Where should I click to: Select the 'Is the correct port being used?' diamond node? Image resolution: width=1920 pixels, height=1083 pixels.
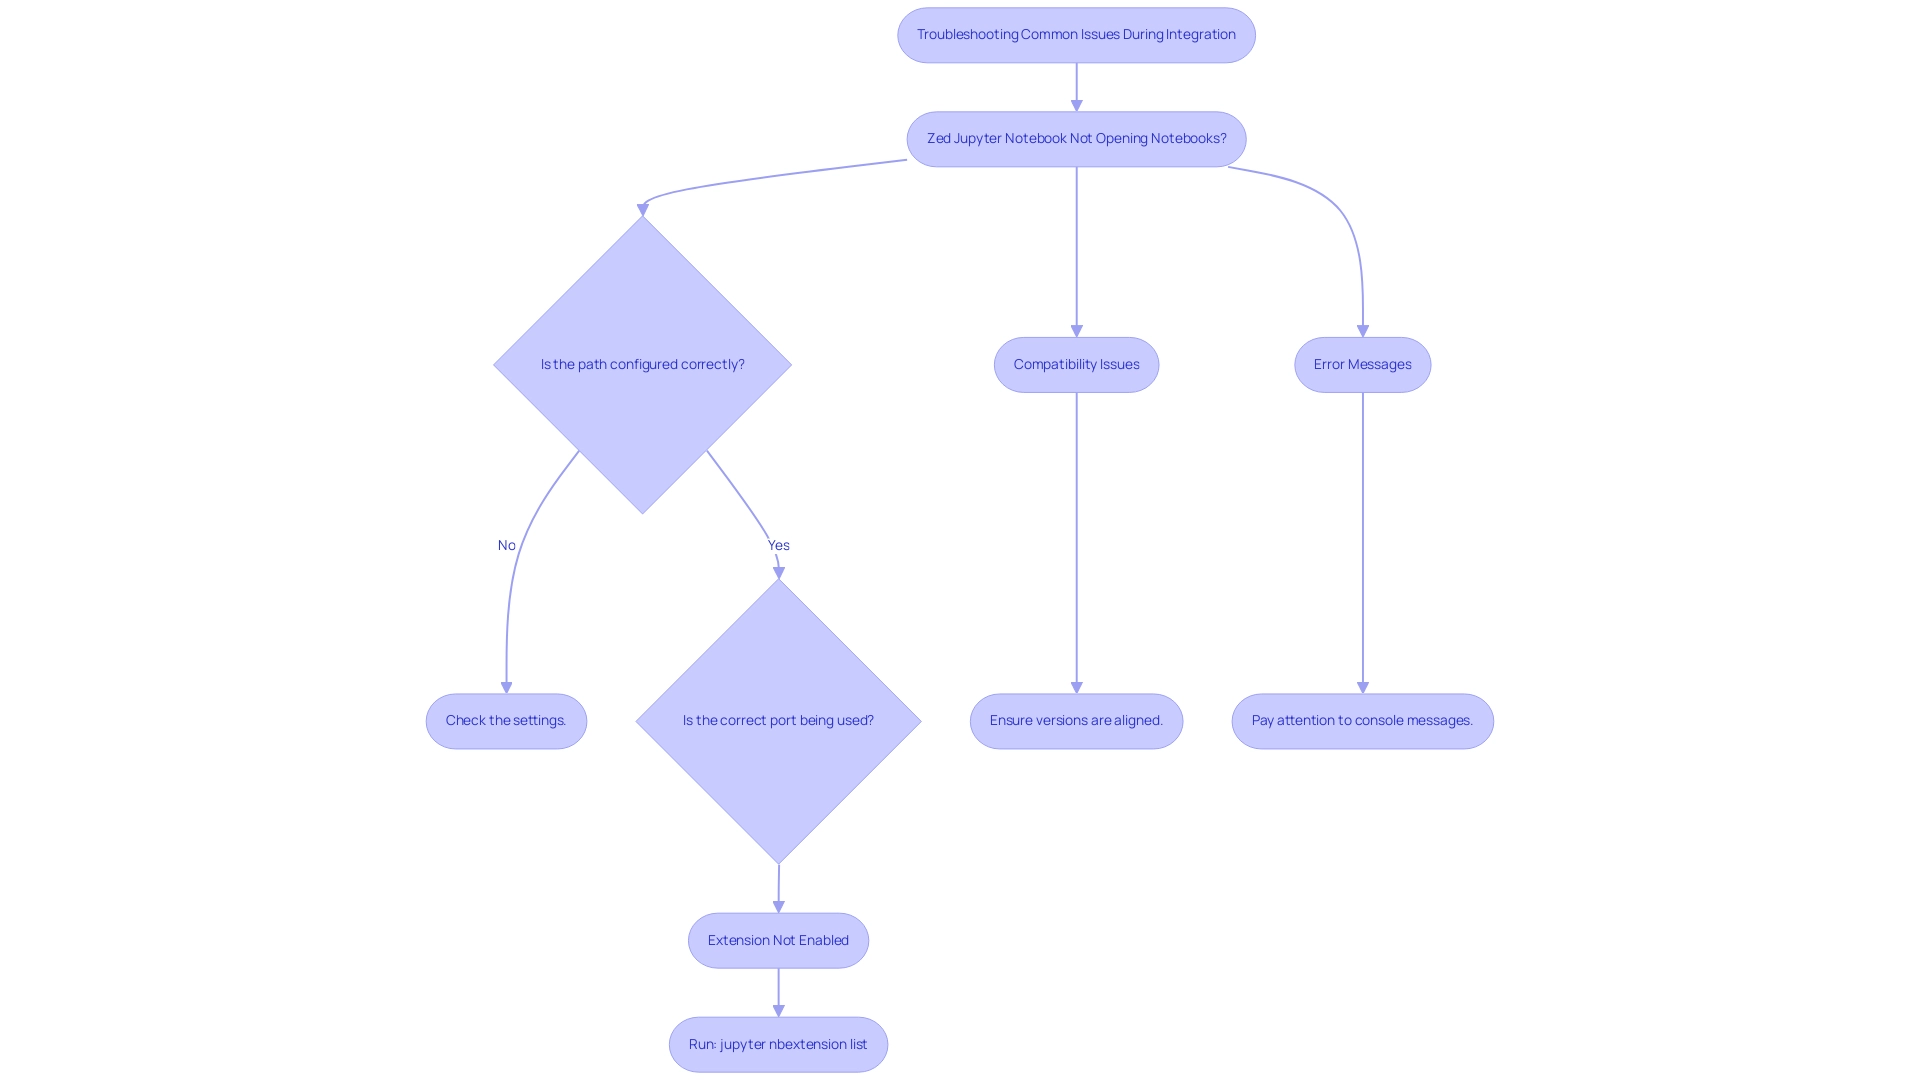click(778, 720)
